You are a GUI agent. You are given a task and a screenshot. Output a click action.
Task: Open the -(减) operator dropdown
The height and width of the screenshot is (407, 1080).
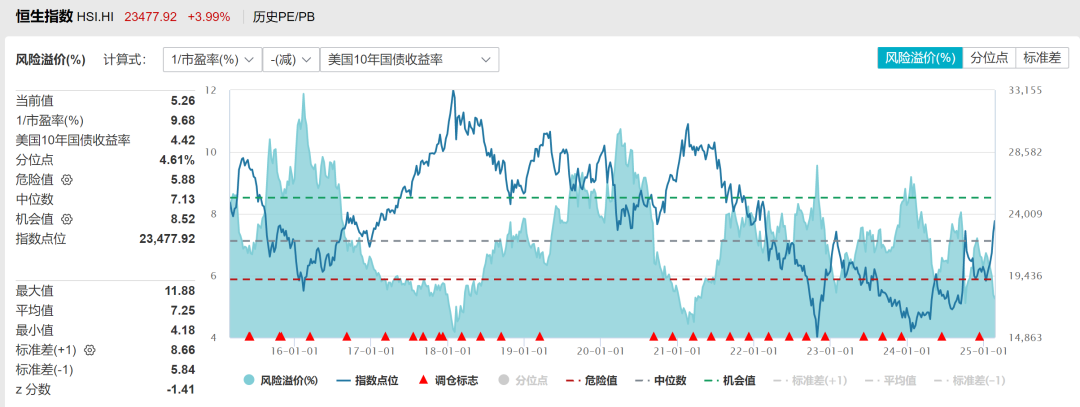click(289, 59)
